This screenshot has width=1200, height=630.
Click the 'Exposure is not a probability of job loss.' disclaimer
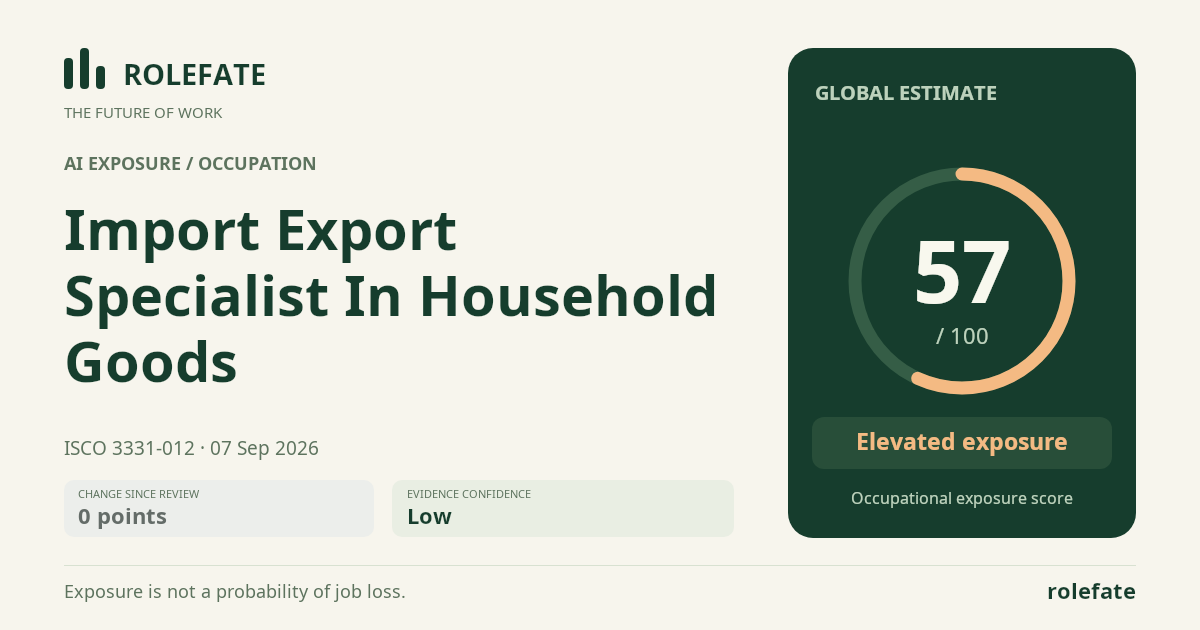pos(235,591)
